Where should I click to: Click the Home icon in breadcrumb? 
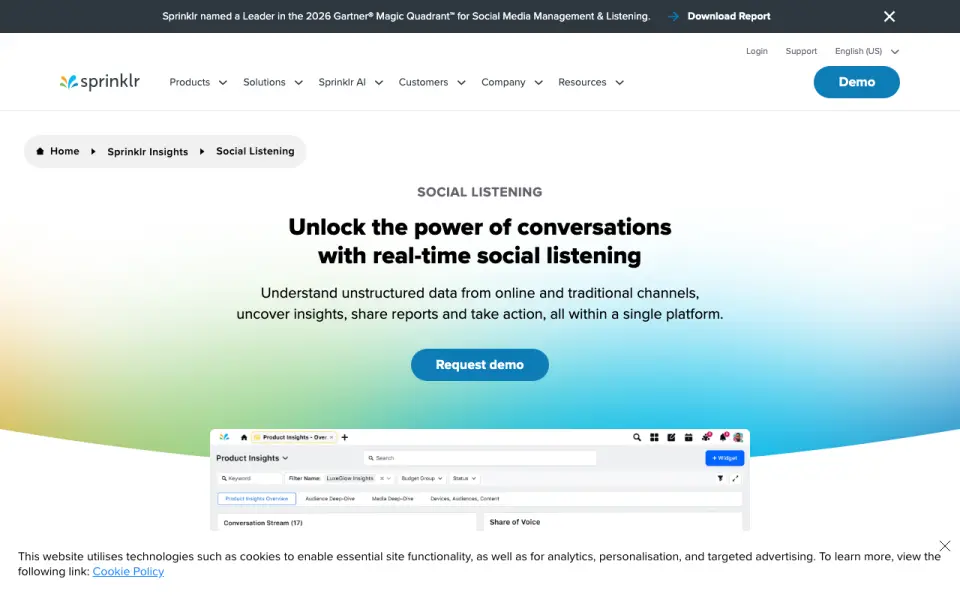(x=40, y=151)
